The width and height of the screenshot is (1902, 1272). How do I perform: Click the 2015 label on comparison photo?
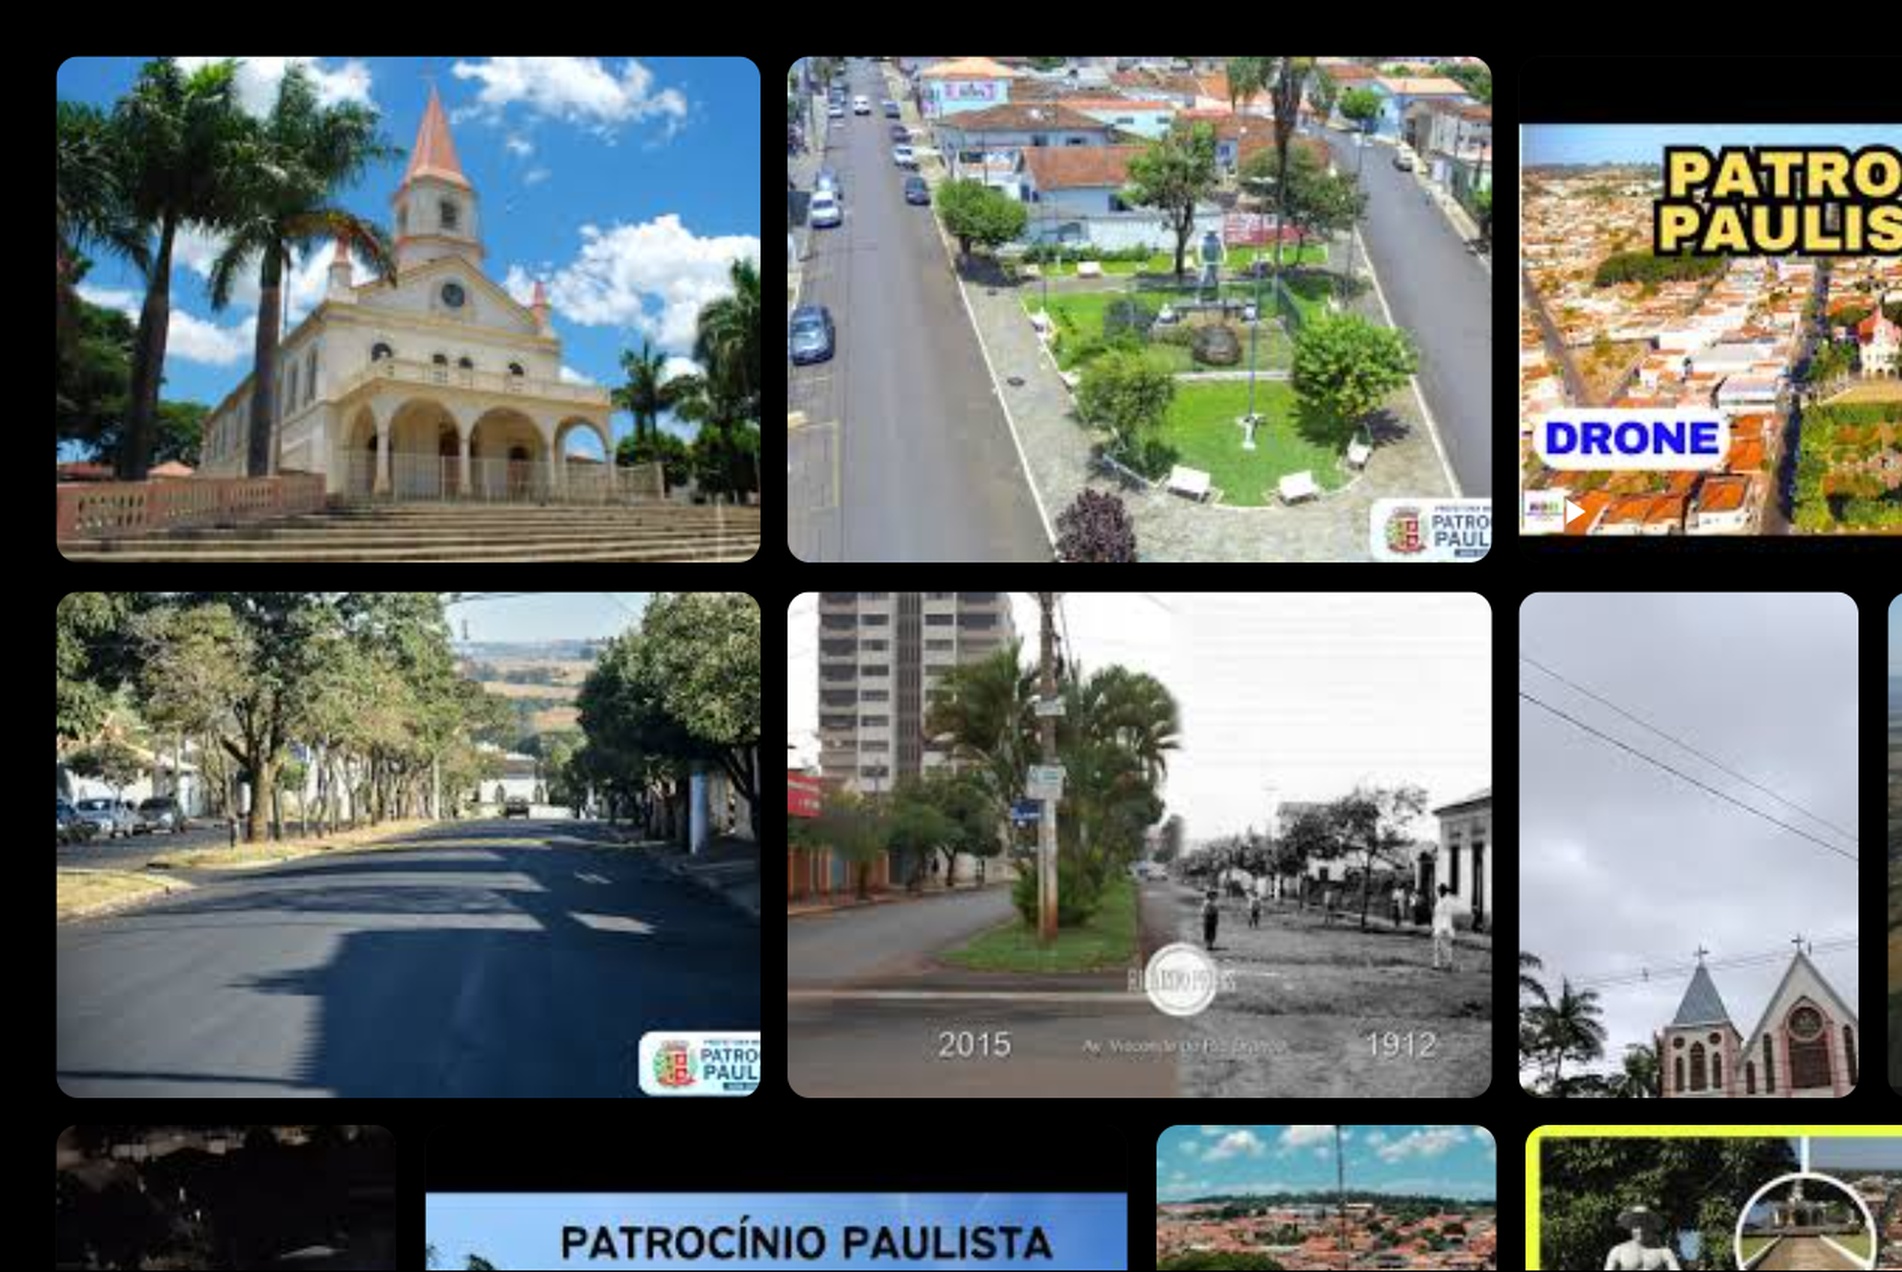tap(974, 1045)
